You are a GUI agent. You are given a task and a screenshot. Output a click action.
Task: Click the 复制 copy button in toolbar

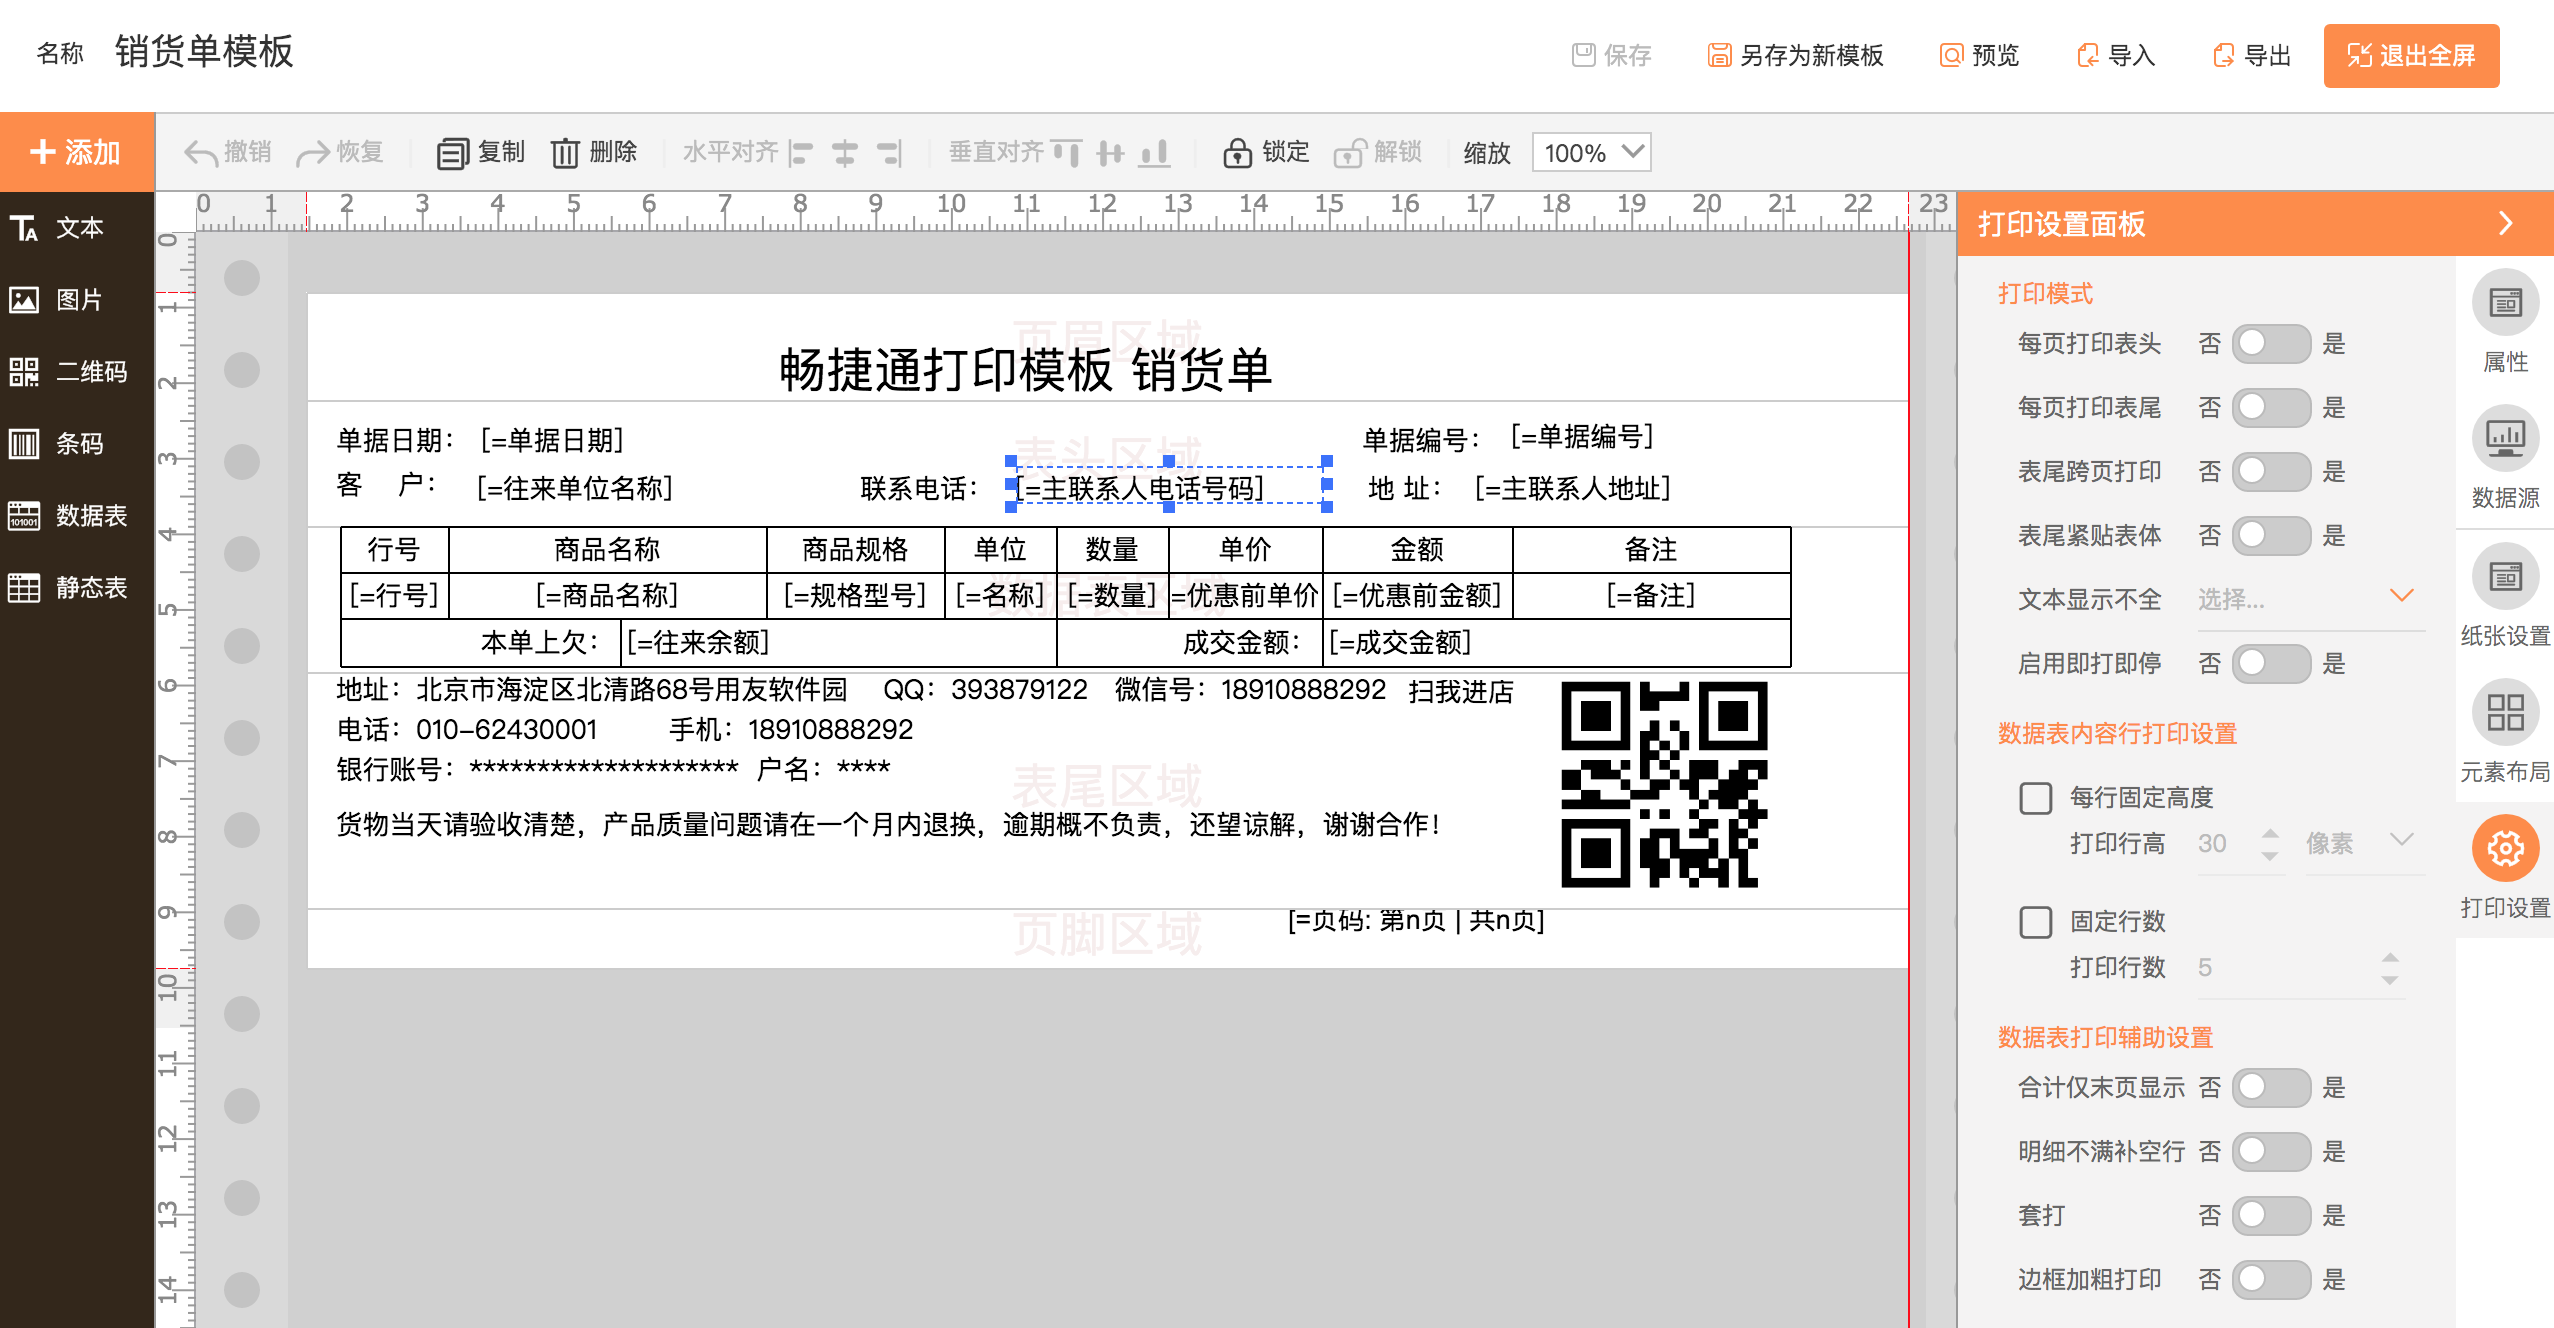tap(475, 154)
